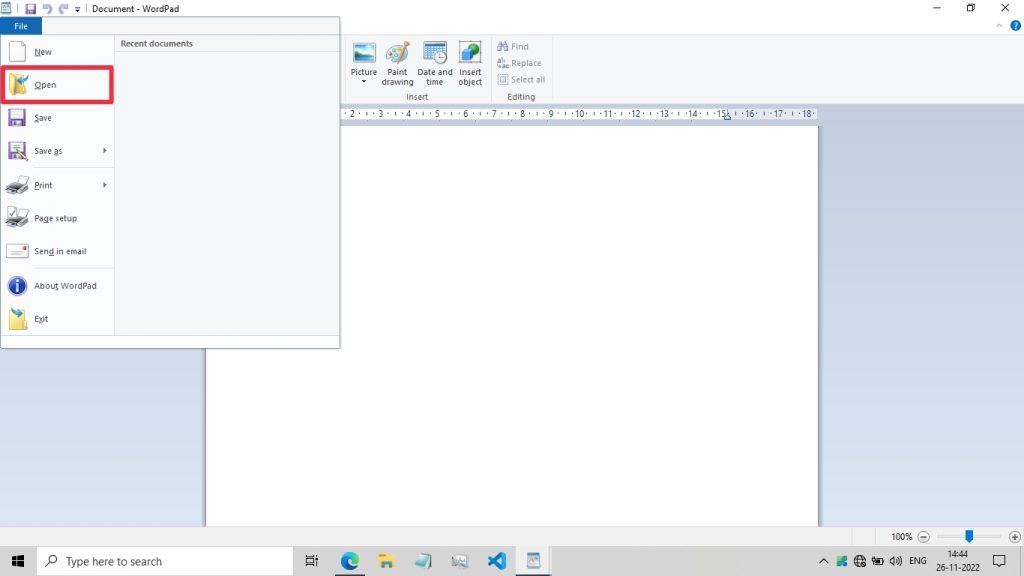Insert a Paint drawing
1024x576 pixels.
[x=397, y=63]
